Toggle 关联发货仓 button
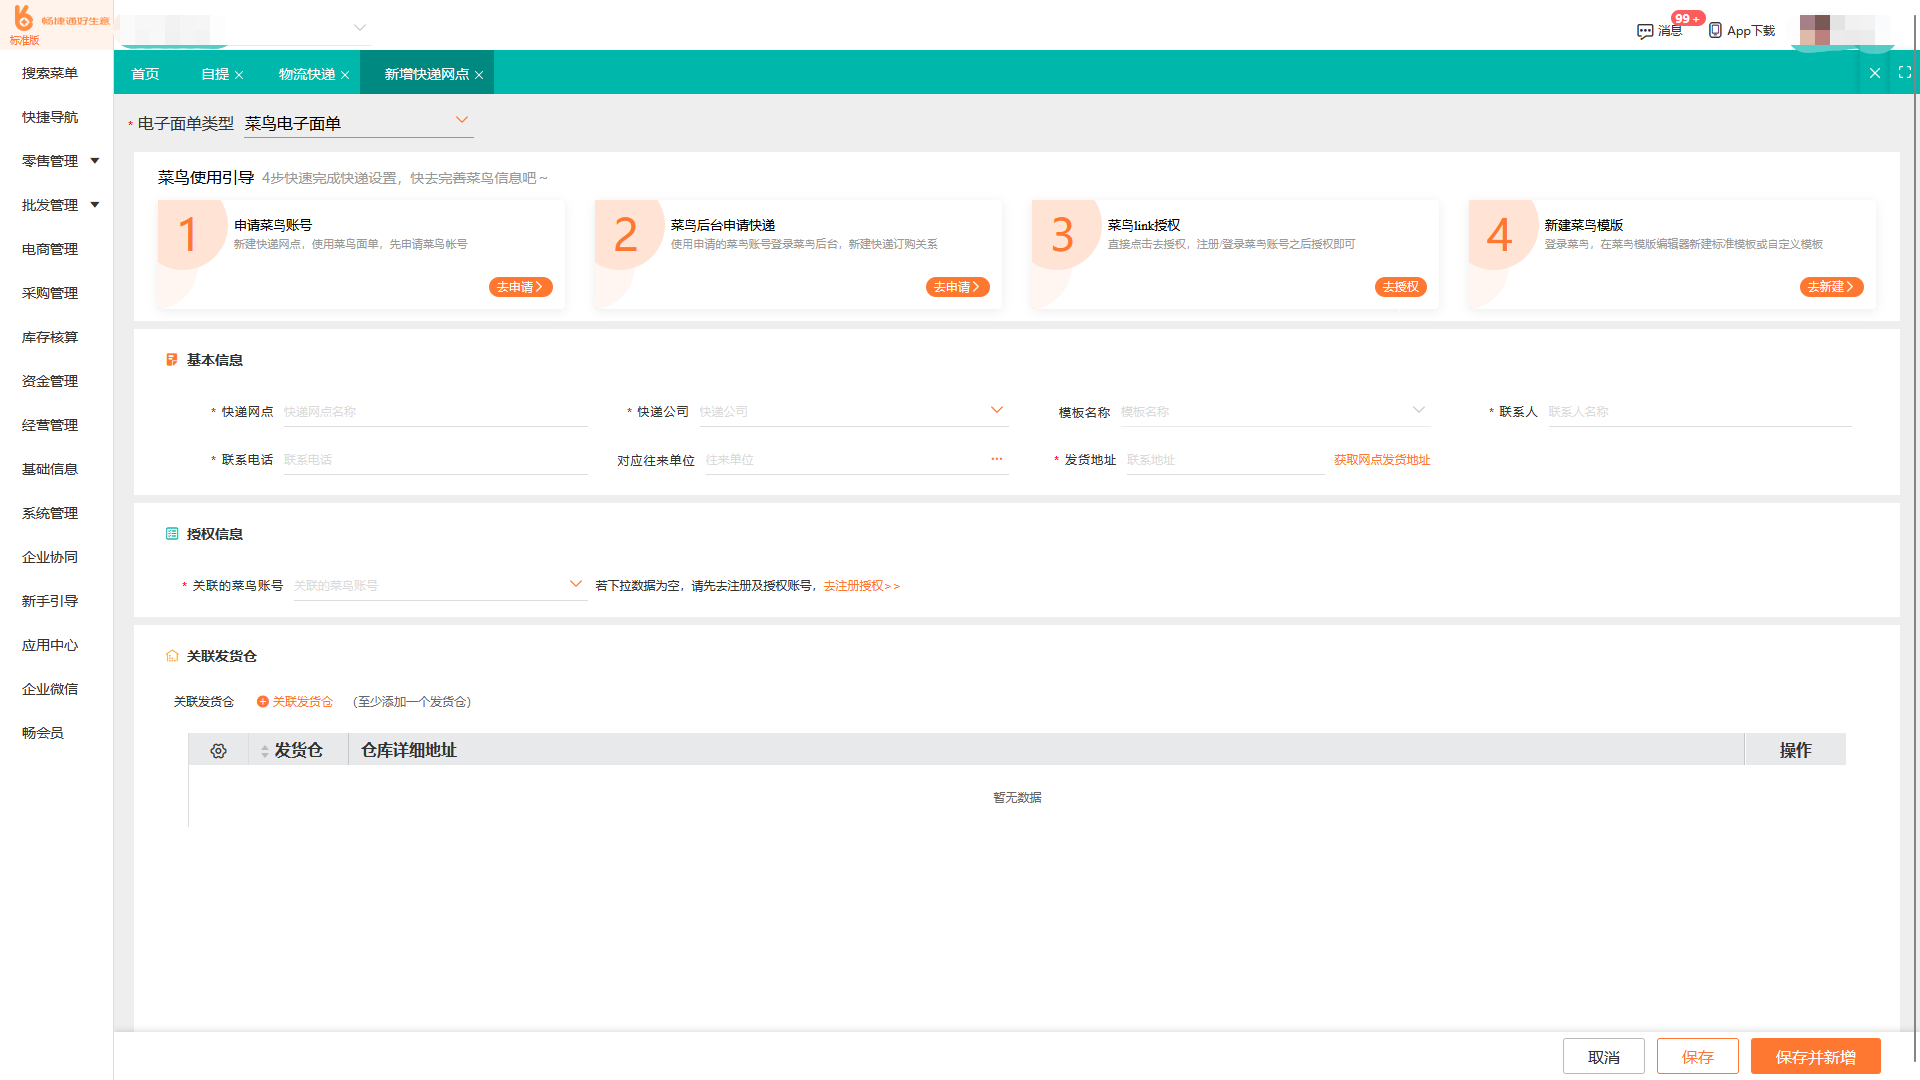 [293, 700]
